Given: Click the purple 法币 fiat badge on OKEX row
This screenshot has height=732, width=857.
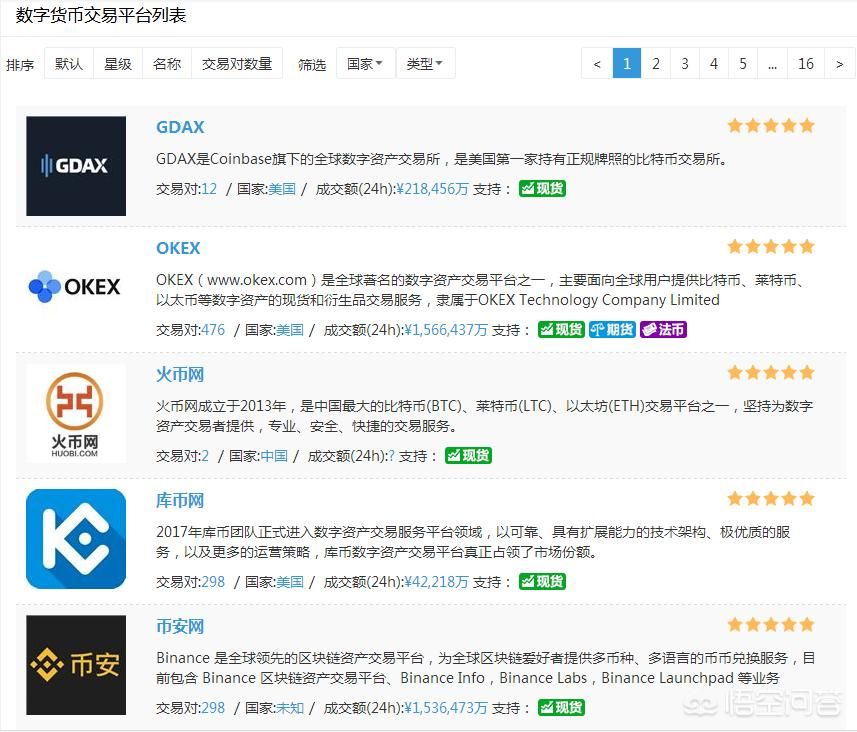Looking at the screenshot, I should pos(663,328).
